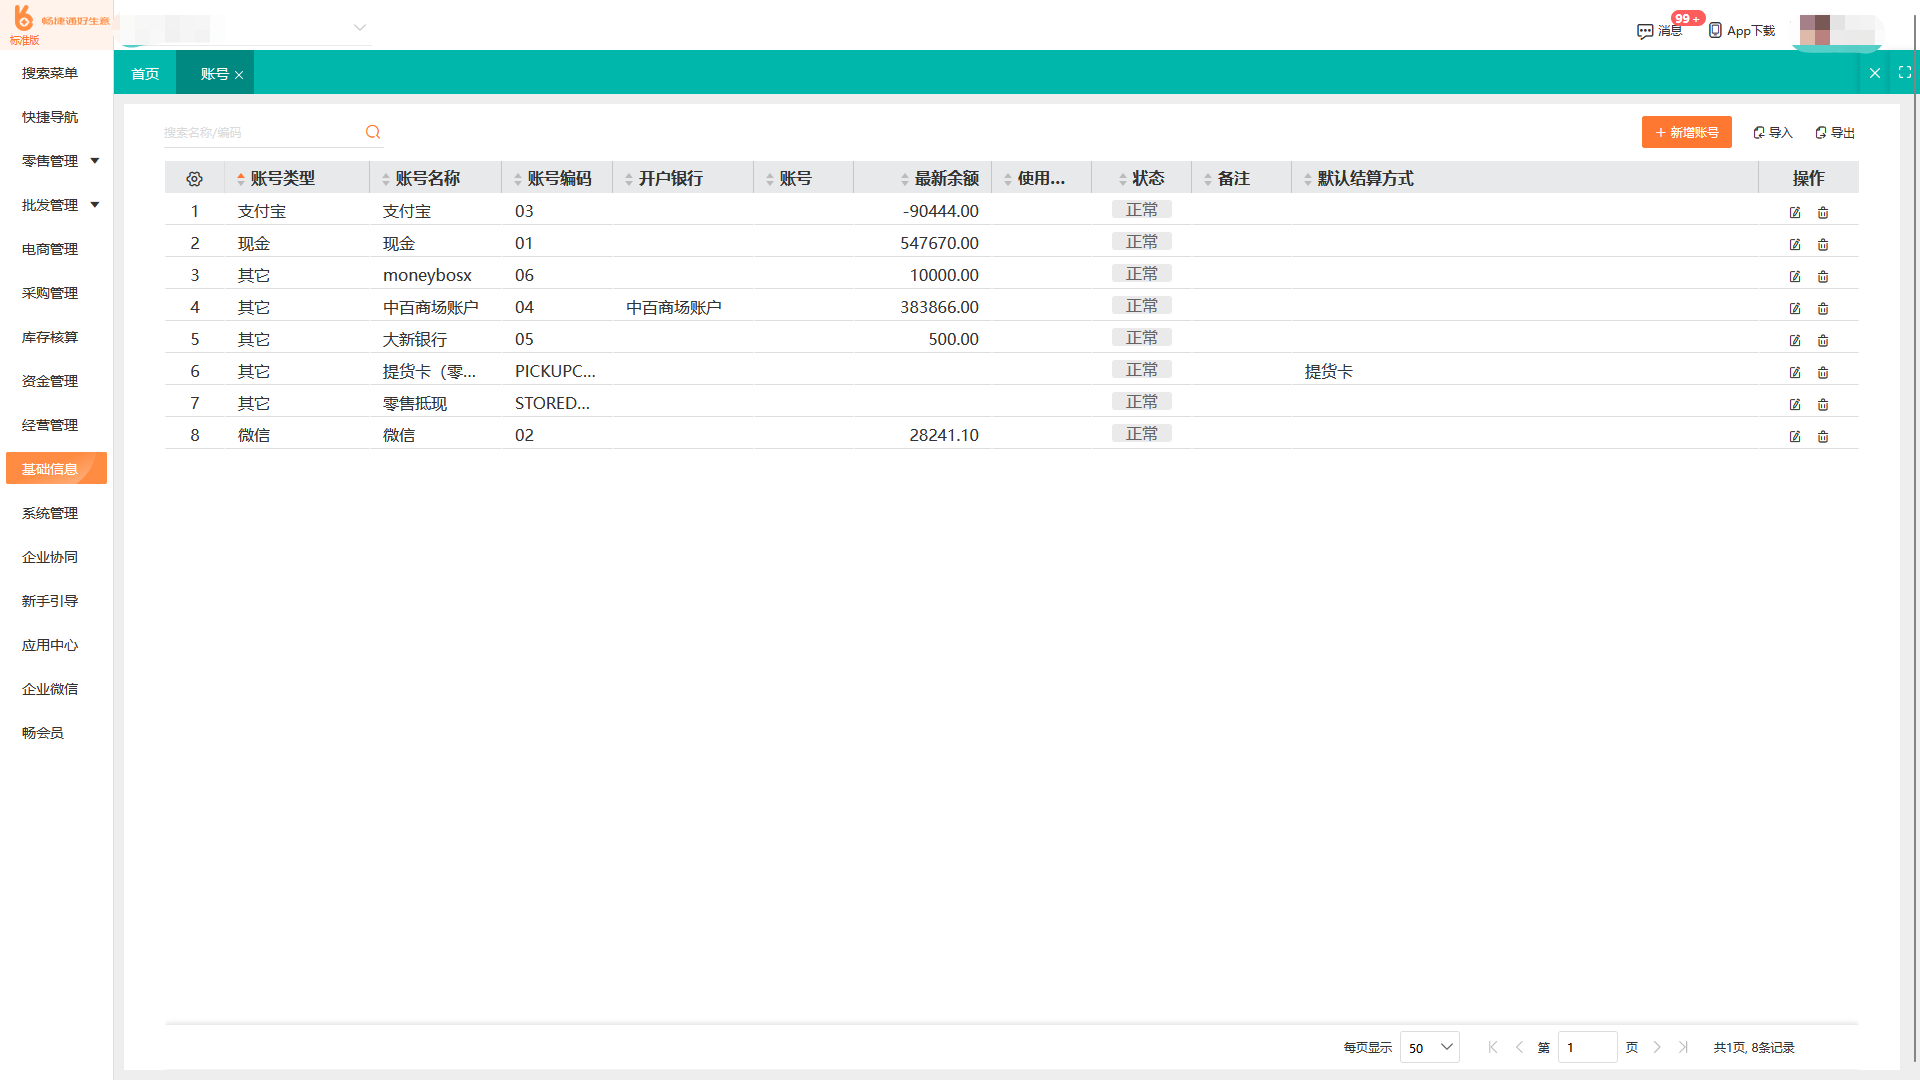Click the App下载 link in top bar
Screen dimensions: 1920x1080
pyautogui.click(x=1742, y=29)
